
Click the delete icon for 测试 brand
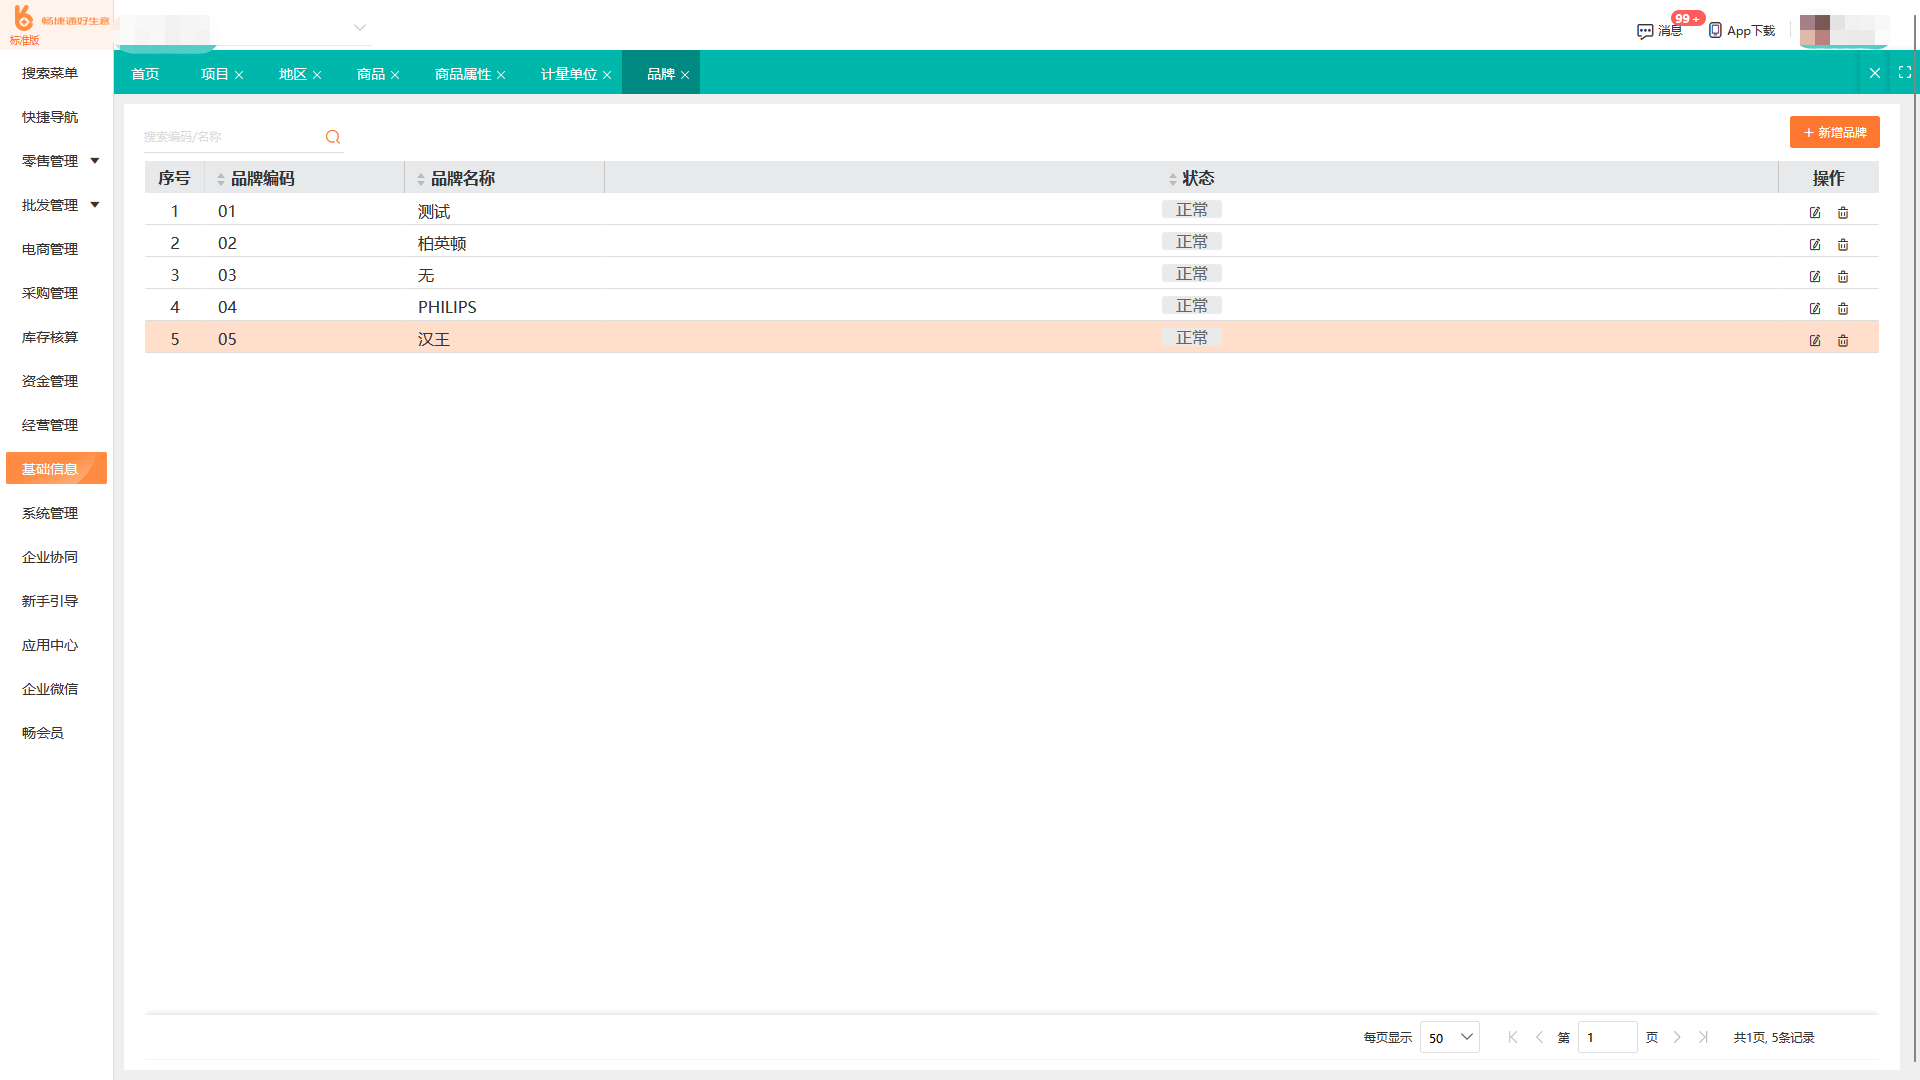[1844, 211]
